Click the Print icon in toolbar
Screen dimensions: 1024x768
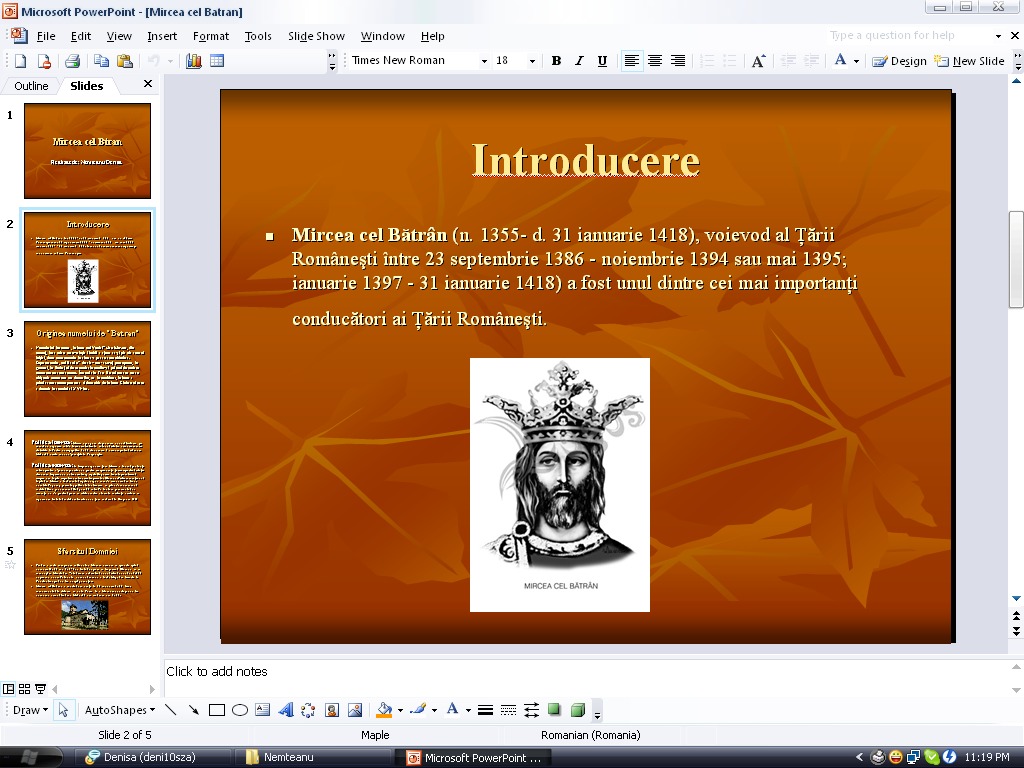point(73,61)
